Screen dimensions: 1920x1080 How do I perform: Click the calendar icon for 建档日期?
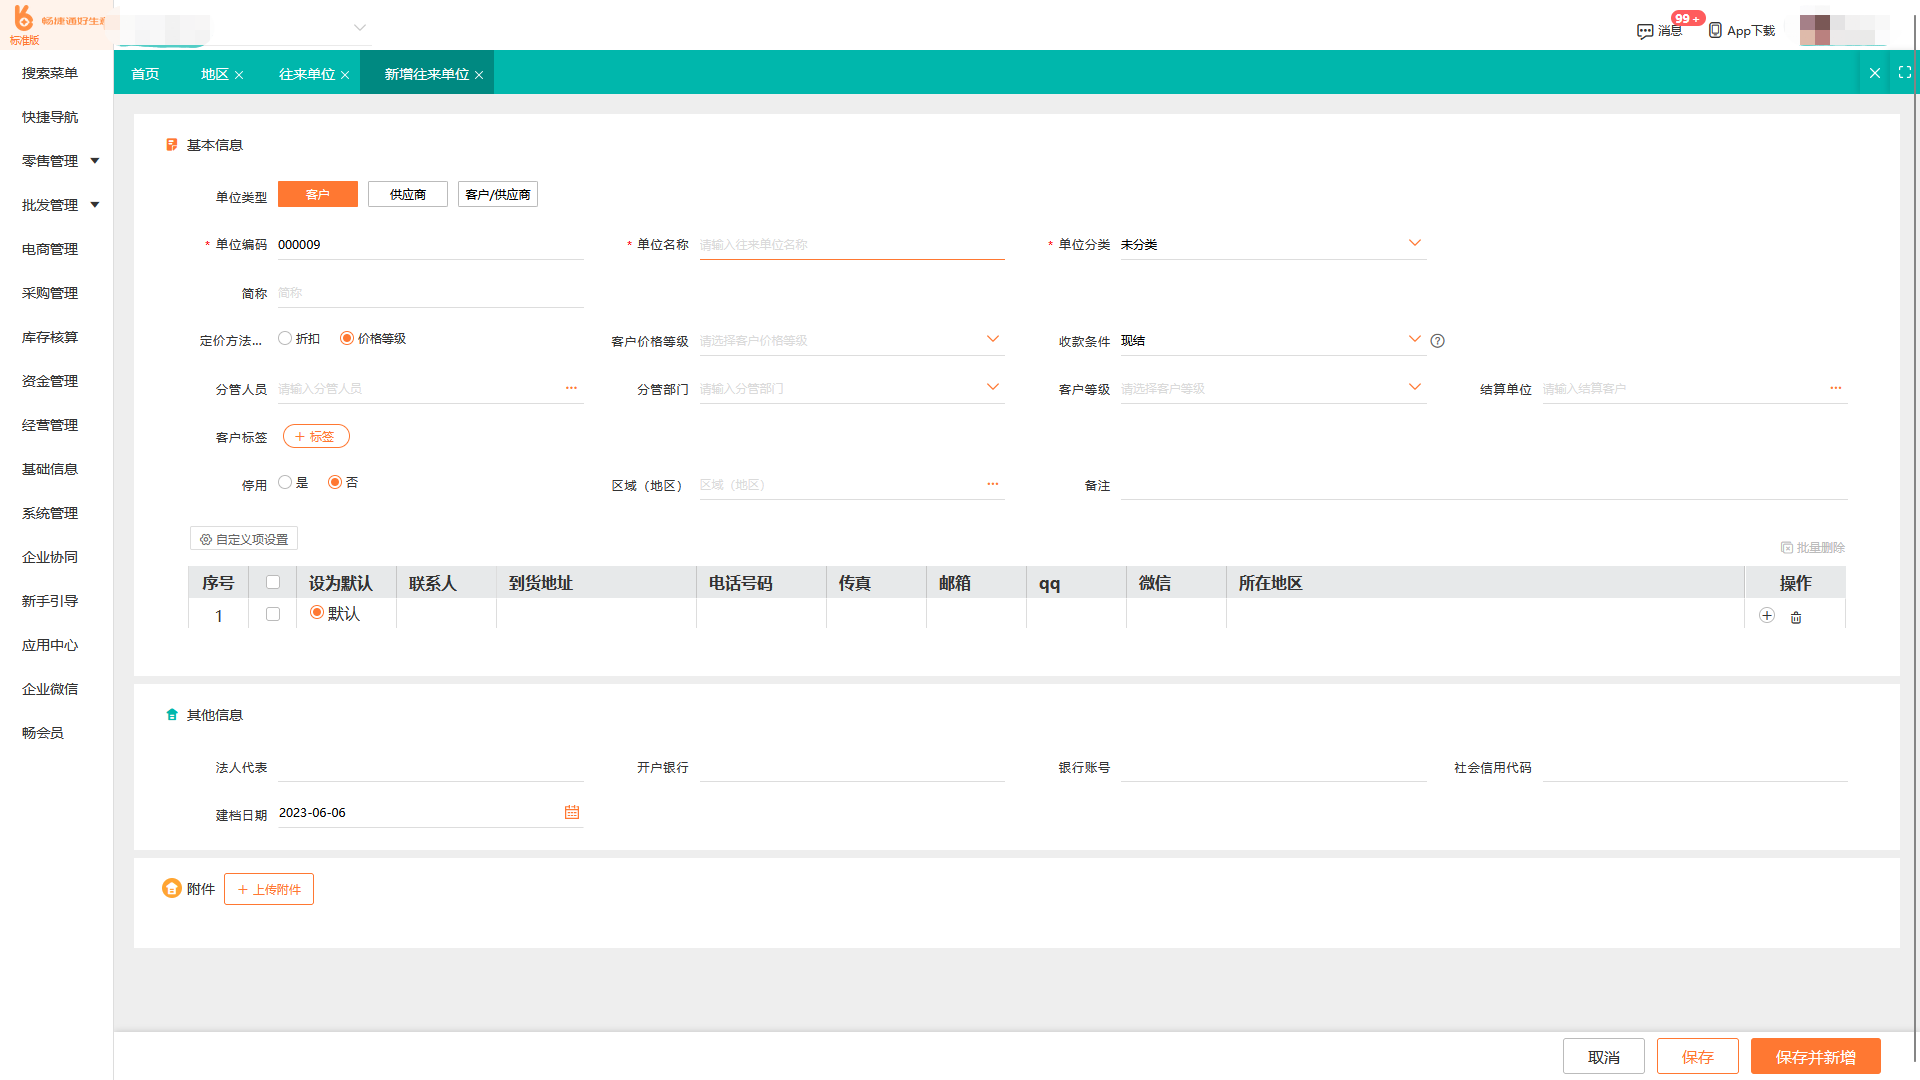[x=572, y=812]
